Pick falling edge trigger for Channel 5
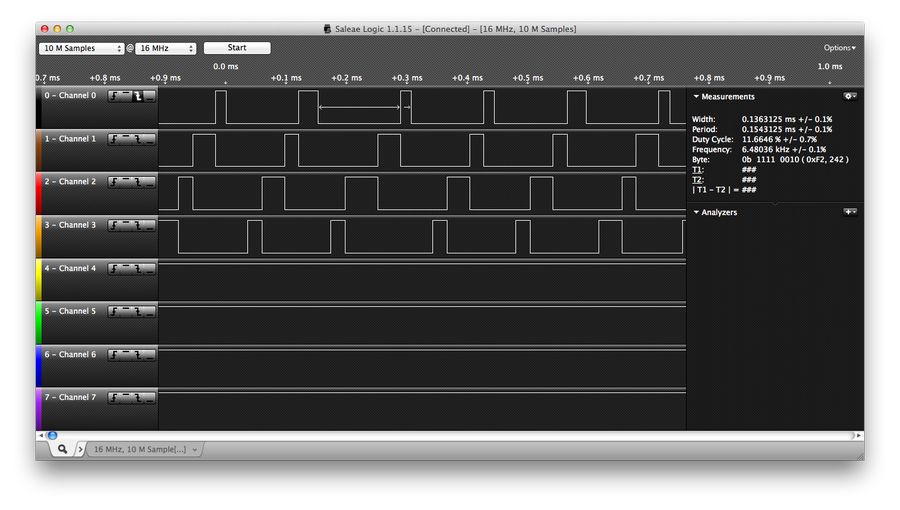Screen dimensions: 900x510 point(138,312)
